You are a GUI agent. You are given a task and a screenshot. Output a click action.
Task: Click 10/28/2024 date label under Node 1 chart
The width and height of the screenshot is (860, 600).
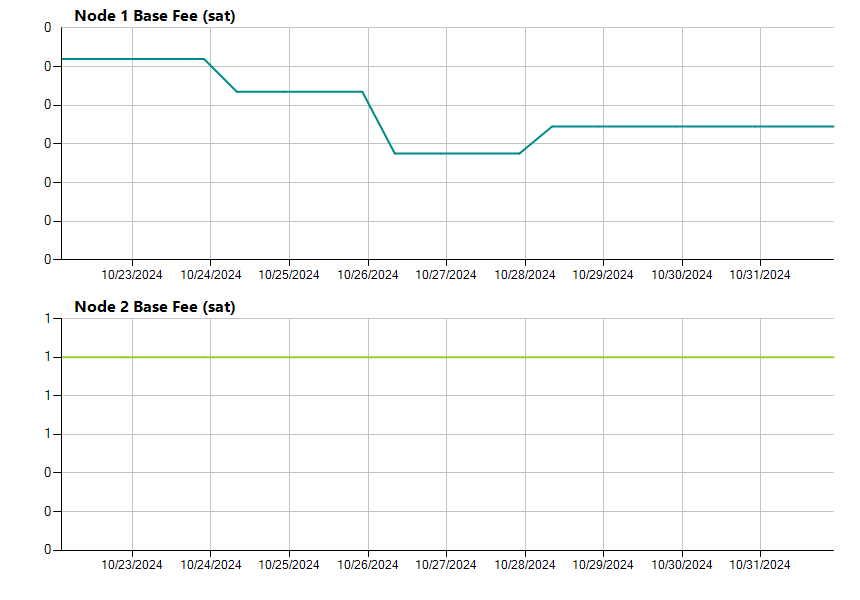pyautogui.click(x=525, y=274)
